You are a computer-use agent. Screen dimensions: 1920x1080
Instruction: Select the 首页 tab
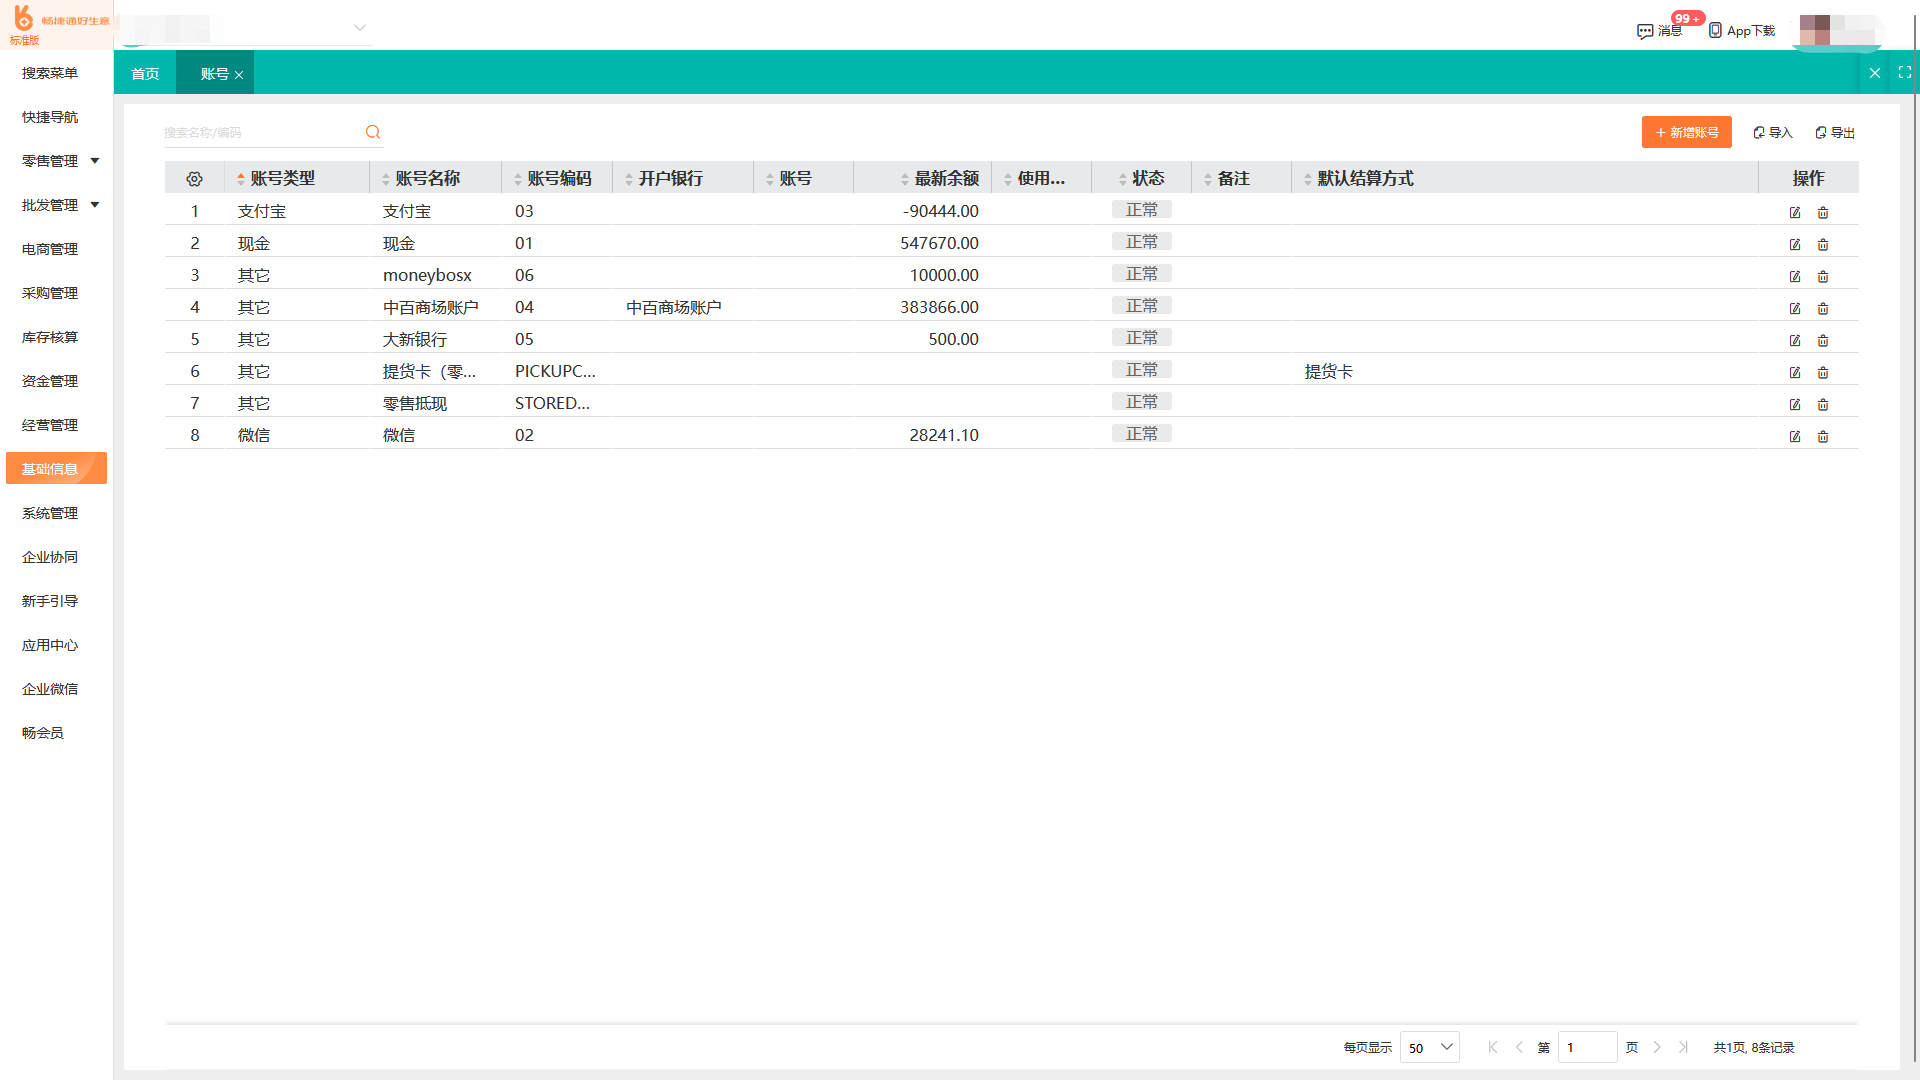(148, 74)
